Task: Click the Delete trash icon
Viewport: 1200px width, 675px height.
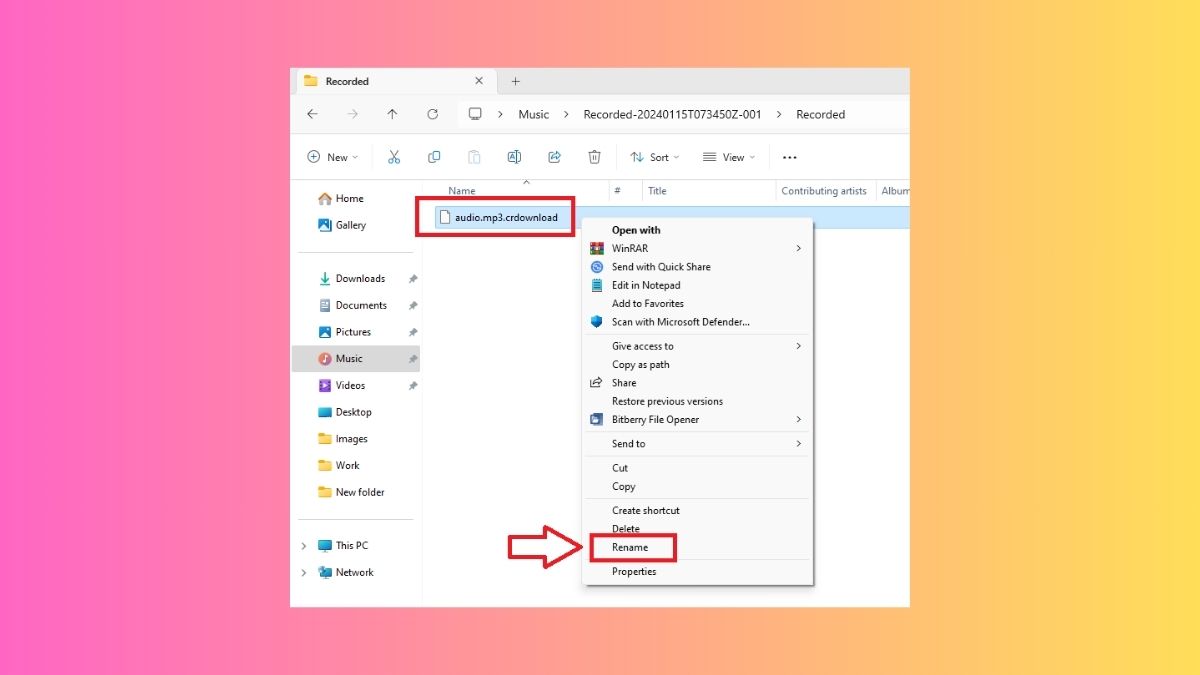Action: (x=595, y=157)
